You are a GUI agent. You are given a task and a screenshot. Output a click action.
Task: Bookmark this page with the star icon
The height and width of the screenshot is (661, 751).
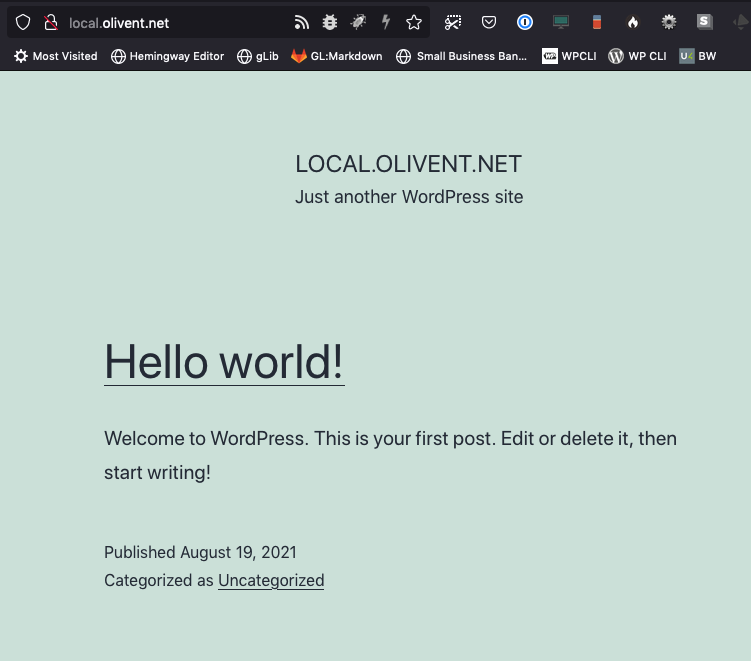click(x=414, y=22)
